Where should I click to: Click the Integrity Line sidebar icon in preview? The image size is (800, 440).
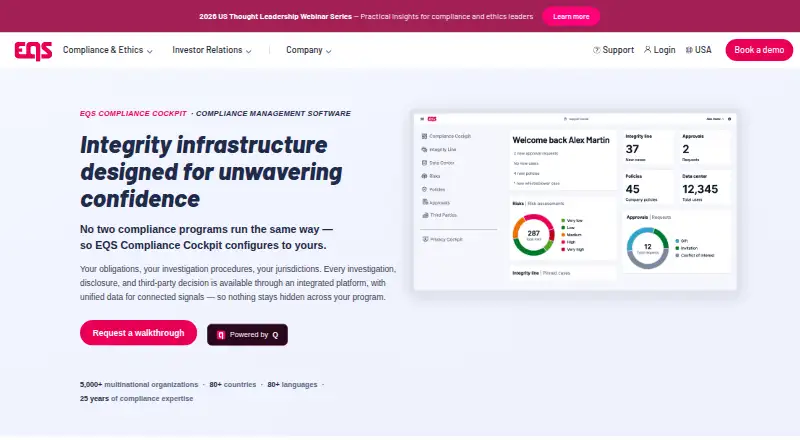point(424,150)
